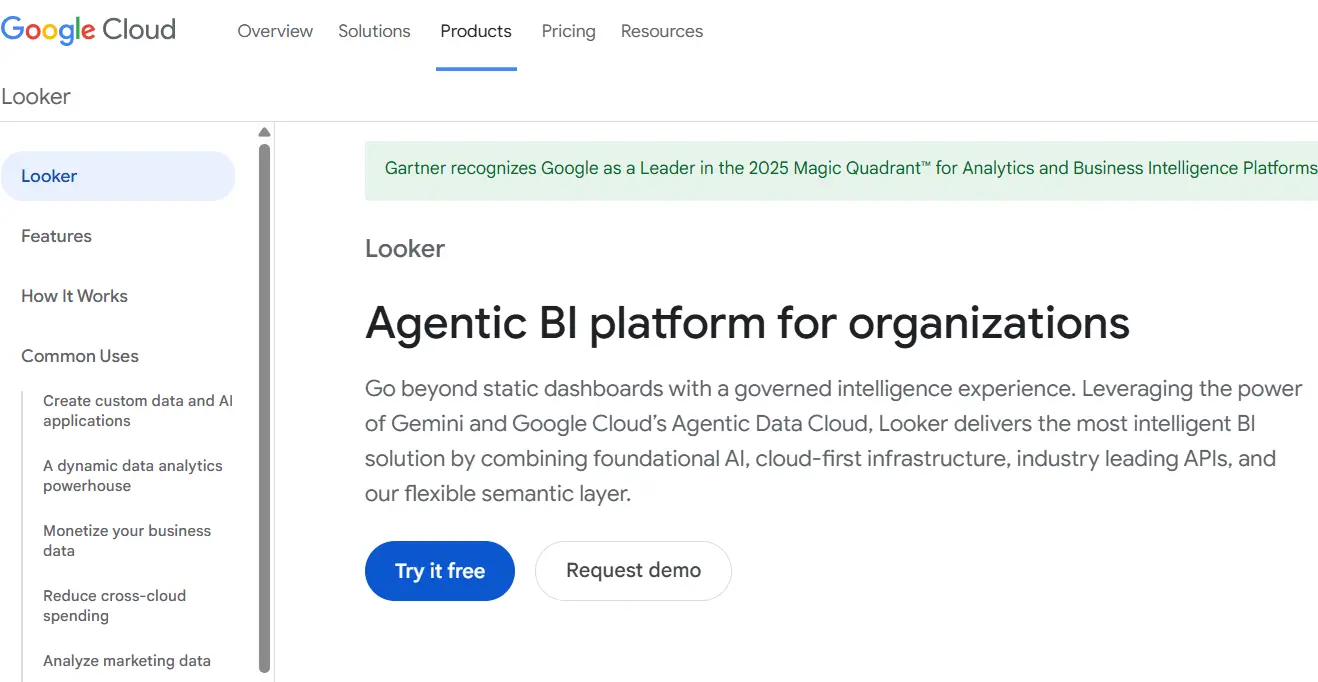Open Monetize your business data link
1318x682 pixels.
tap(127, 541)
